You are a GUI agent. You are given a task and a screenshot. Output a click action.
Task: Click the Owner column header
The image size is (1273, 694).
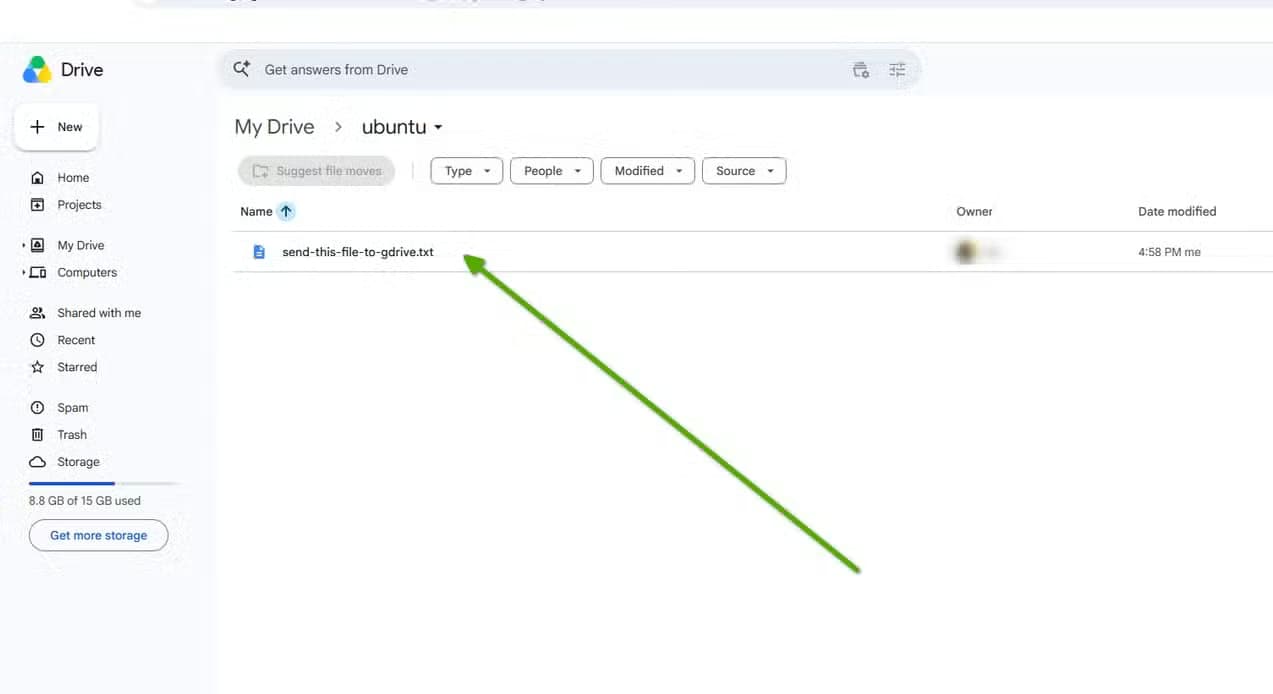point(974,211)
